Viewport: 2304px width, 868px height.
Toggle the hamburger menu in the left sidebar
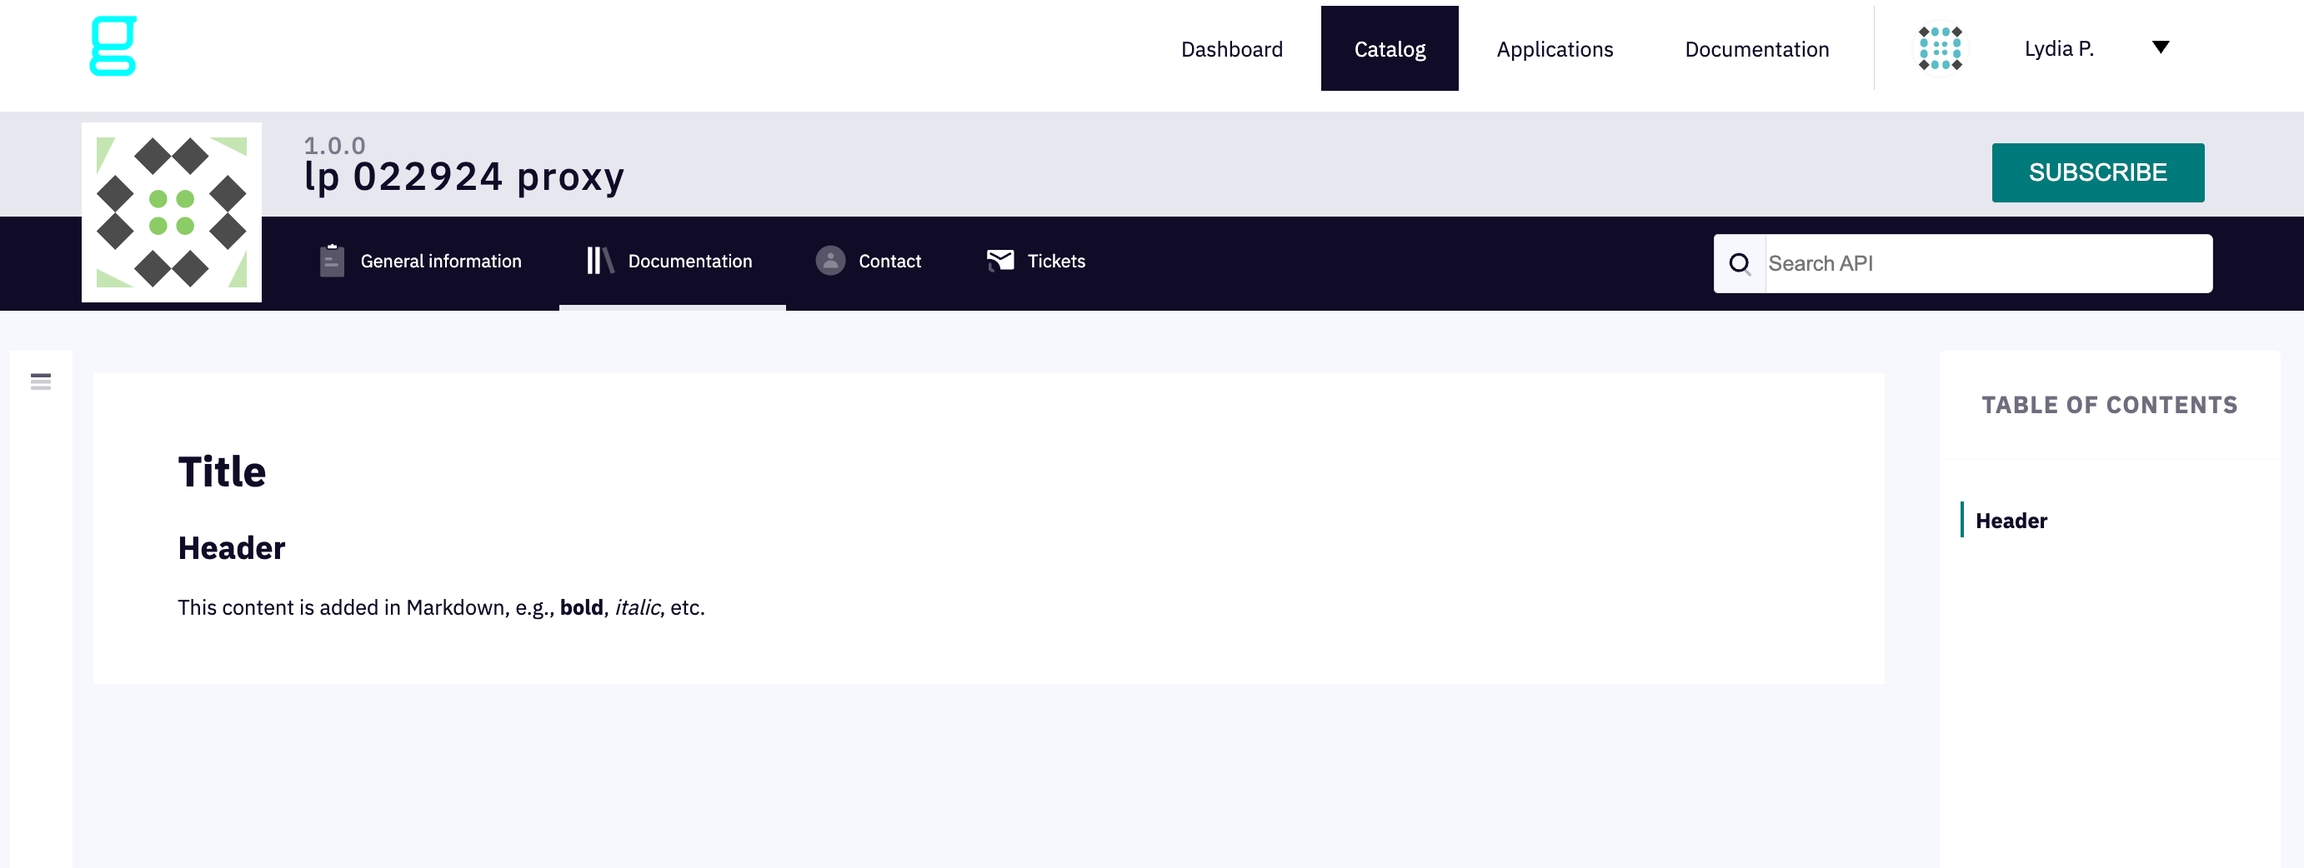tap(41, 382)
